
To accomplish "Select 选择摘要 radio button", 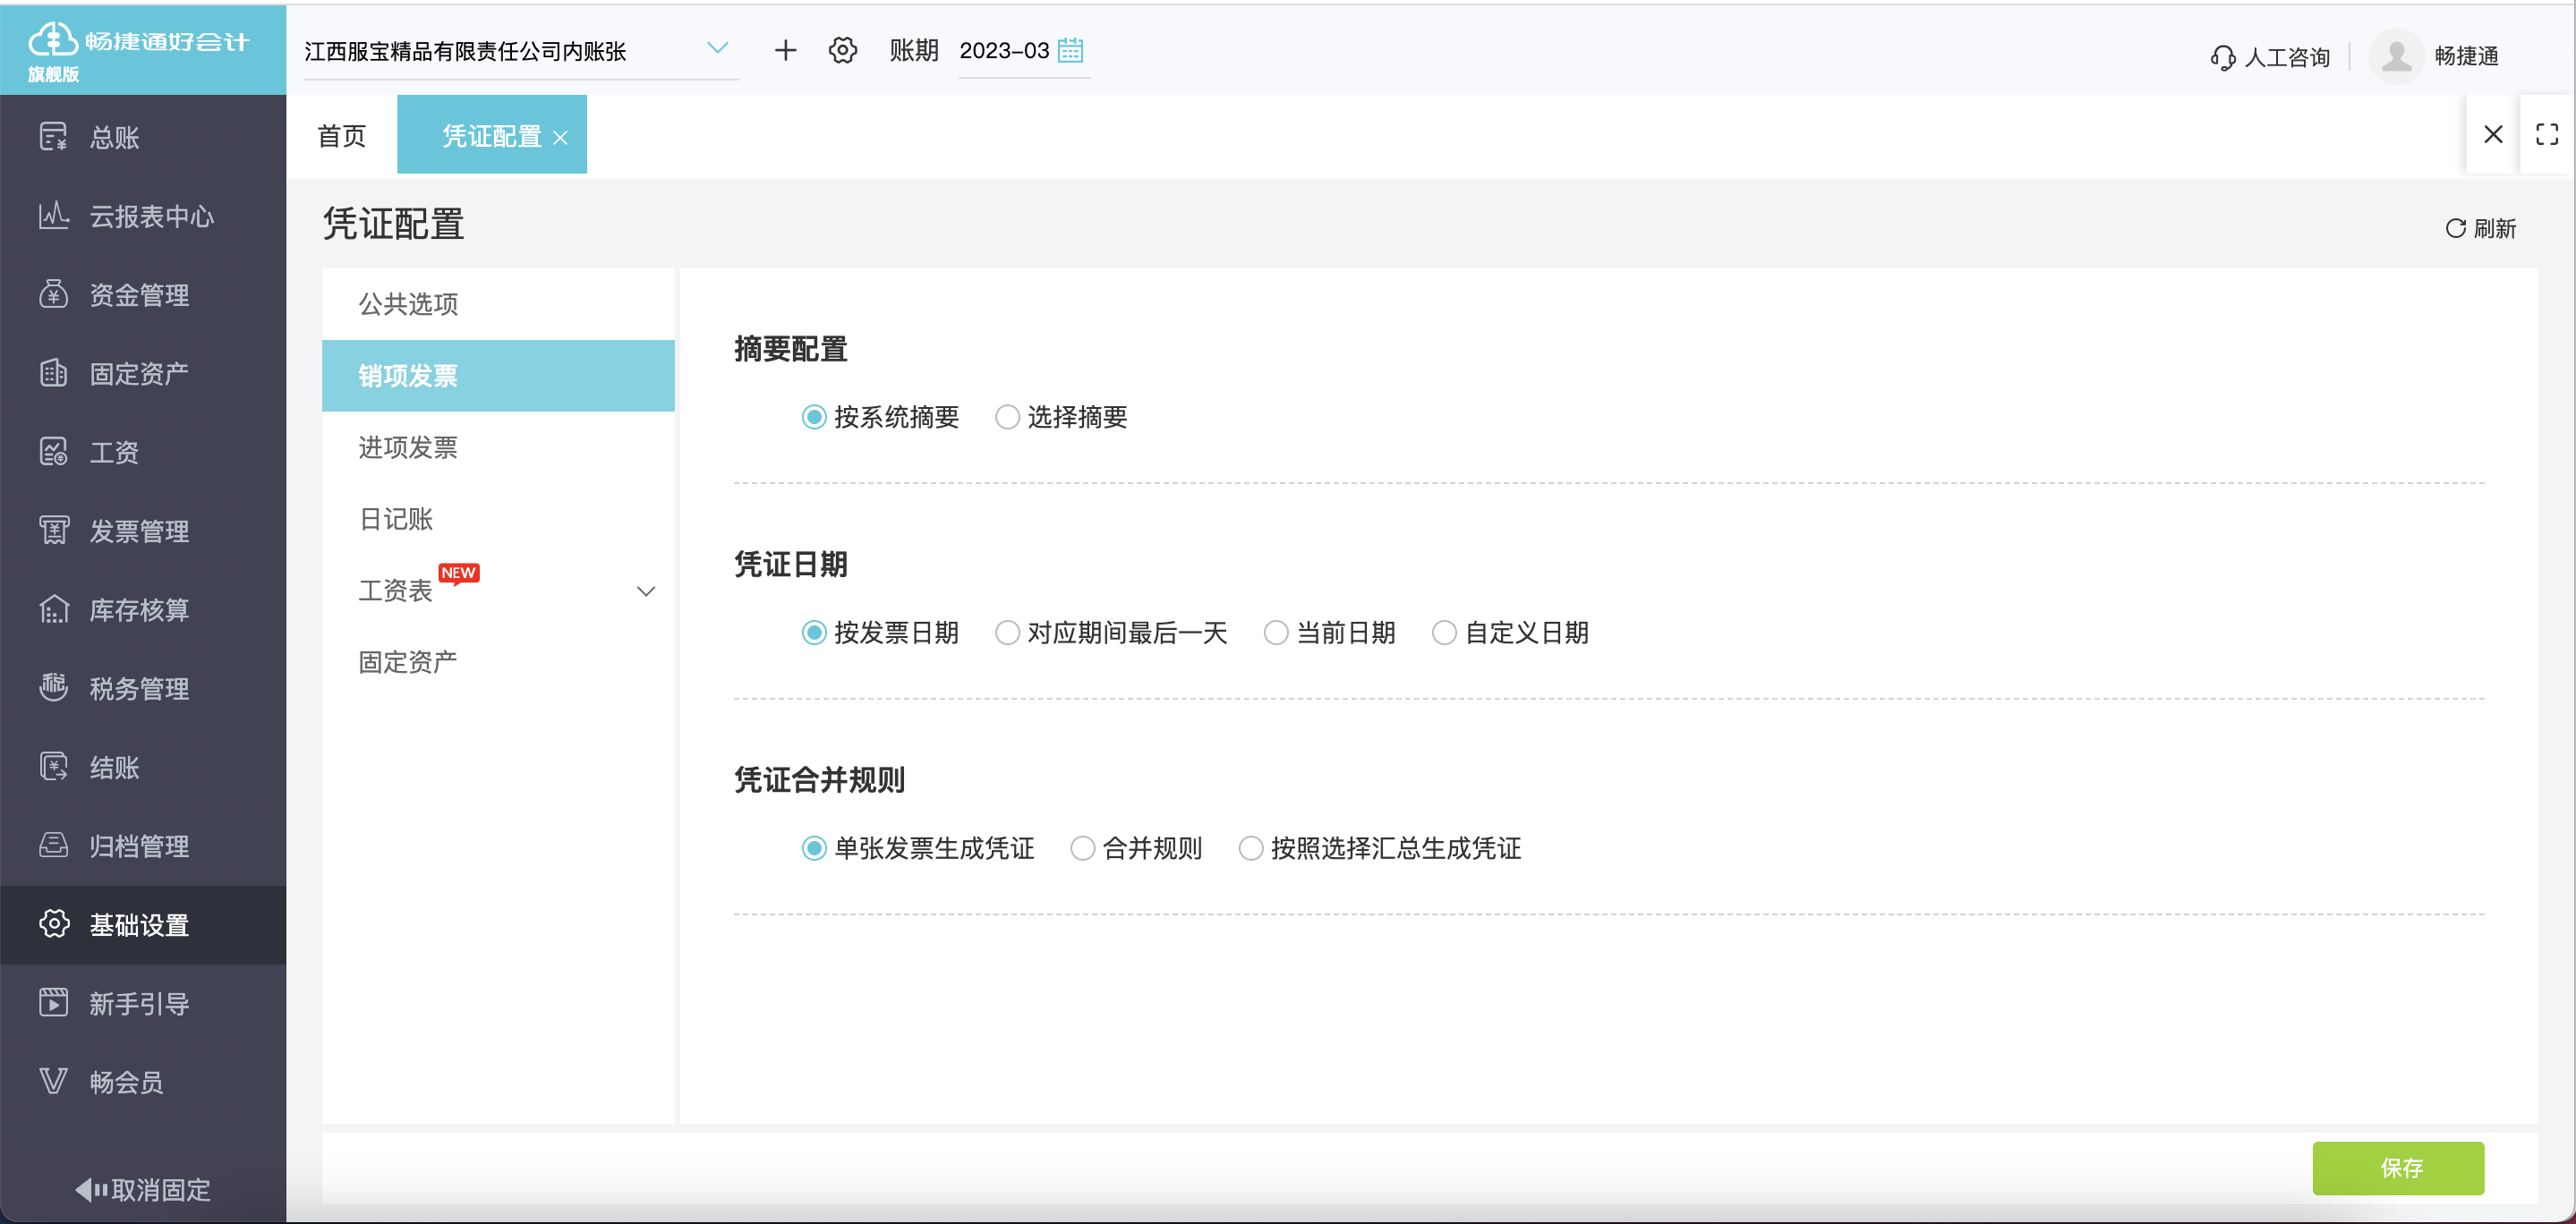I will click(1007, 417).
